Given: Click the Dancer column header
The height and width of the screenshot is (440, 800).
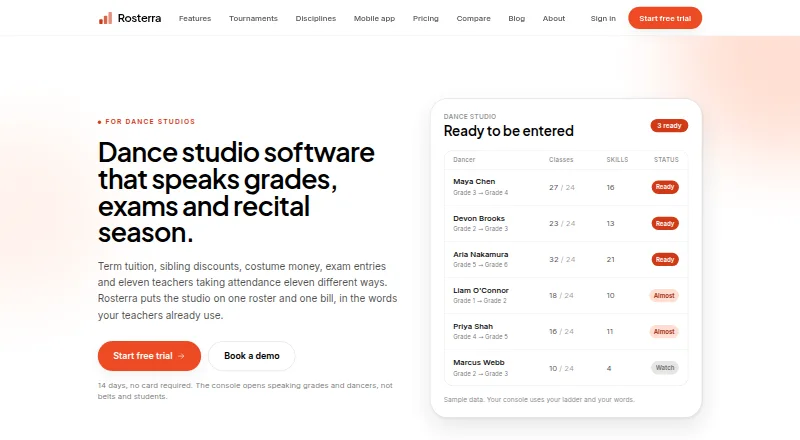Looking at the screenshot, I should [464, 160].
